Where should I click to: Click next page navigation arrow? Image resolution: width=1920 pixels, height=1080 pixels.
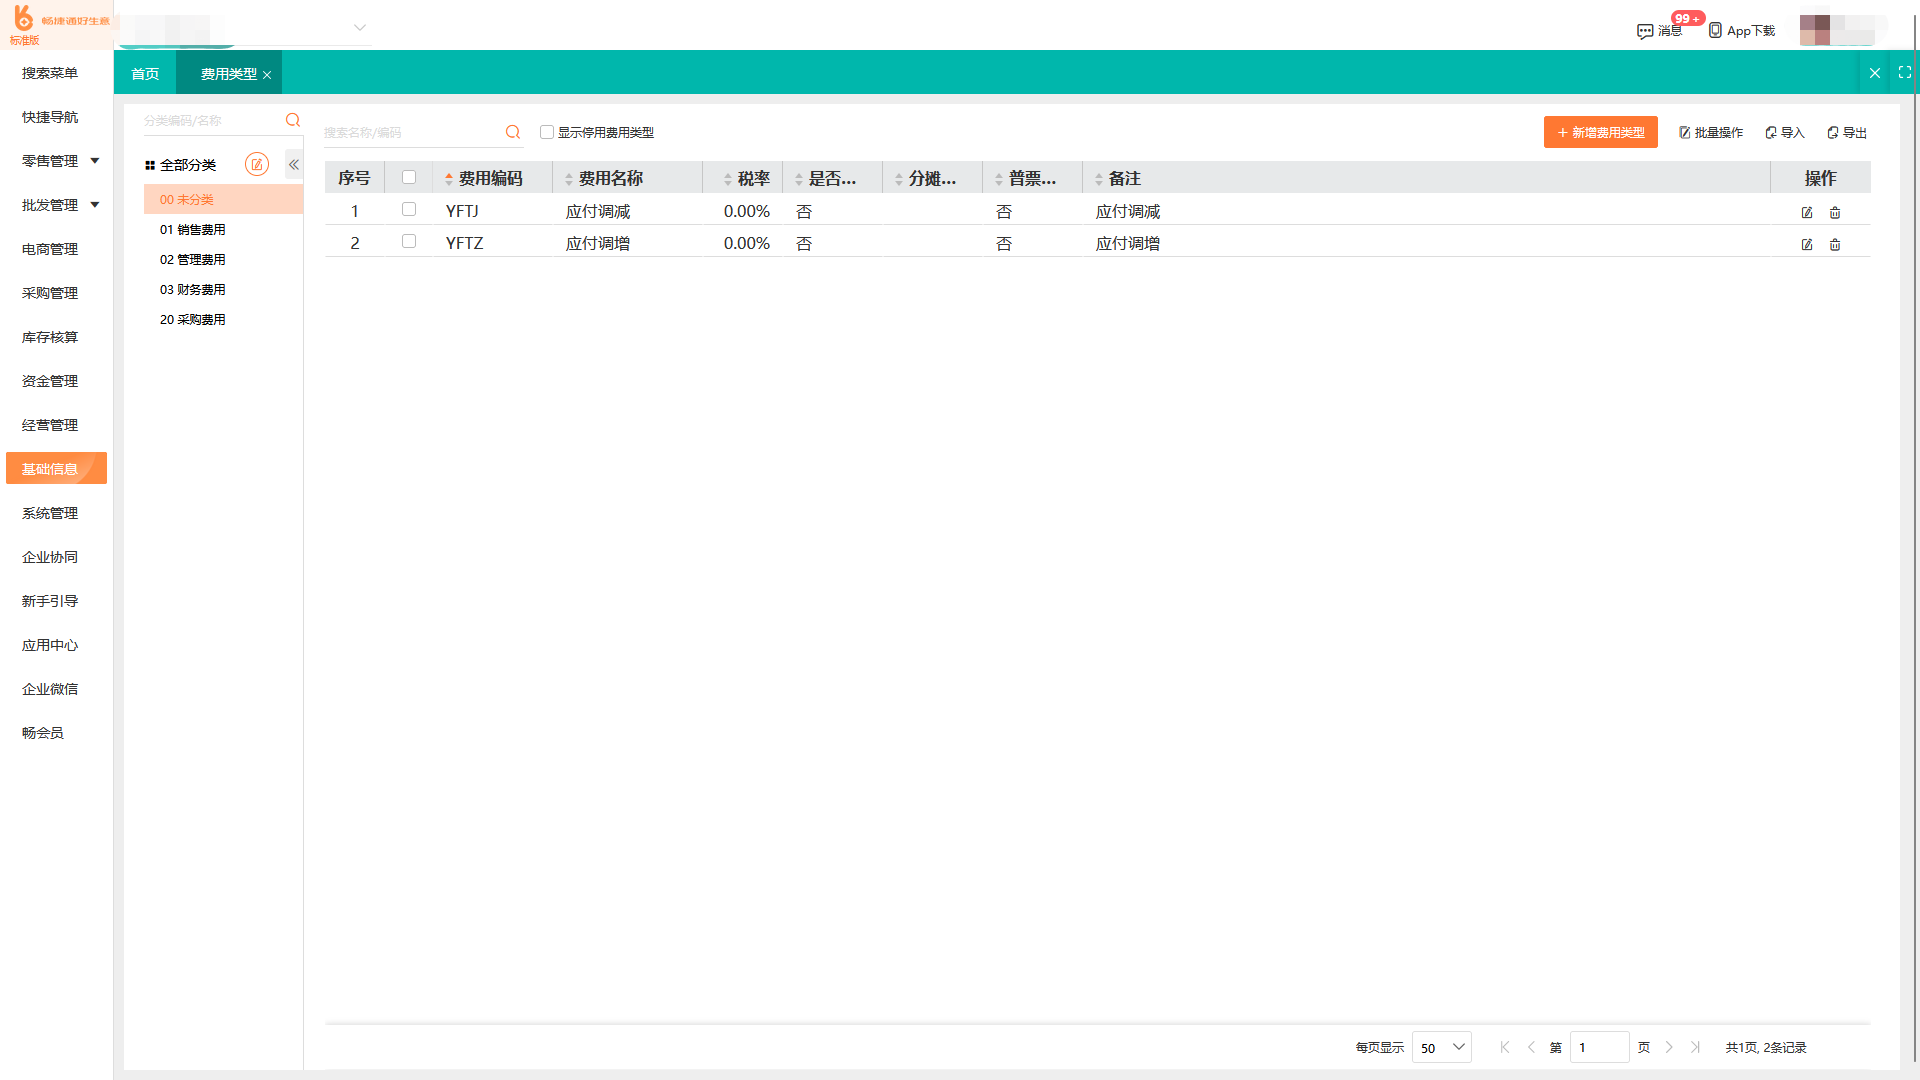pyautogui.click(x=1668, y=1047)
